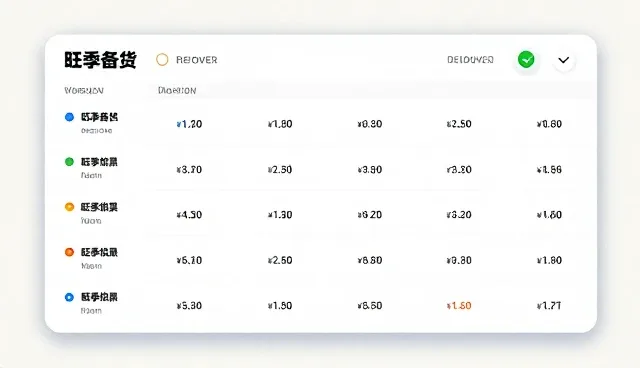Click the yellow dot marker
This screenshot has height=368, width=640.
click(69, 207)
